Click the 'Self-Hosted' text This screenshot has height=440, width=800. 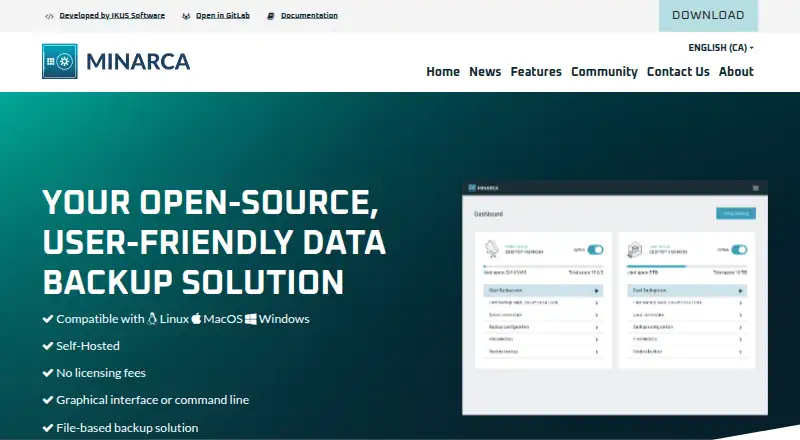[x=88, y=346]
